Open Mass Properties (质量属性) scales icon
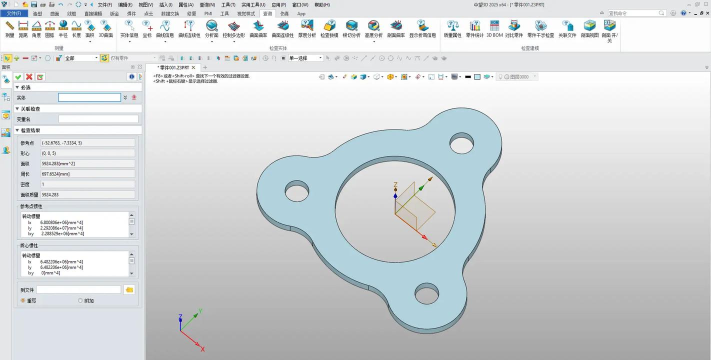Image resolution: width=711 pixels, height=360 pixels. (452, 28)
